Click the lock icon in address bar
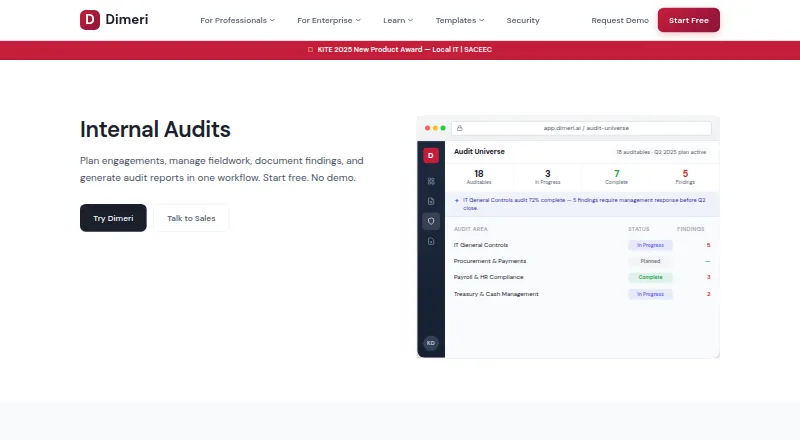This screenshot has height=440, width=800. coord(460,128)
